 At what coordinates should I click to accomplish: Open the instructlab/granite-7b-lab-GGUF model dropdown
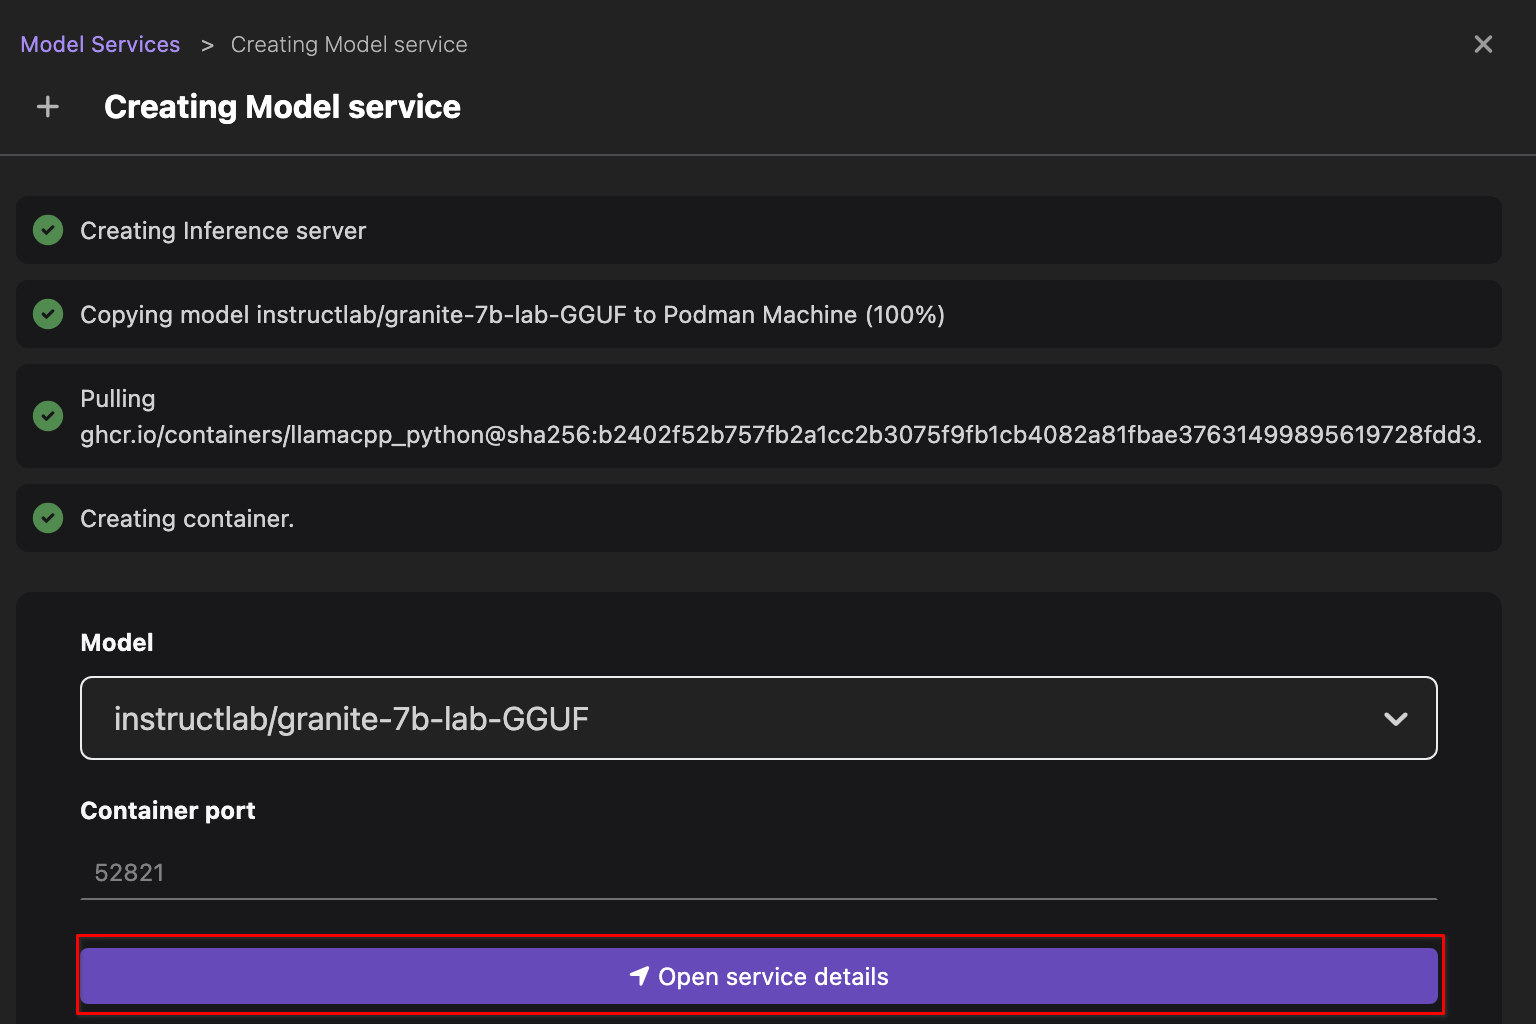tap(758, 718)
